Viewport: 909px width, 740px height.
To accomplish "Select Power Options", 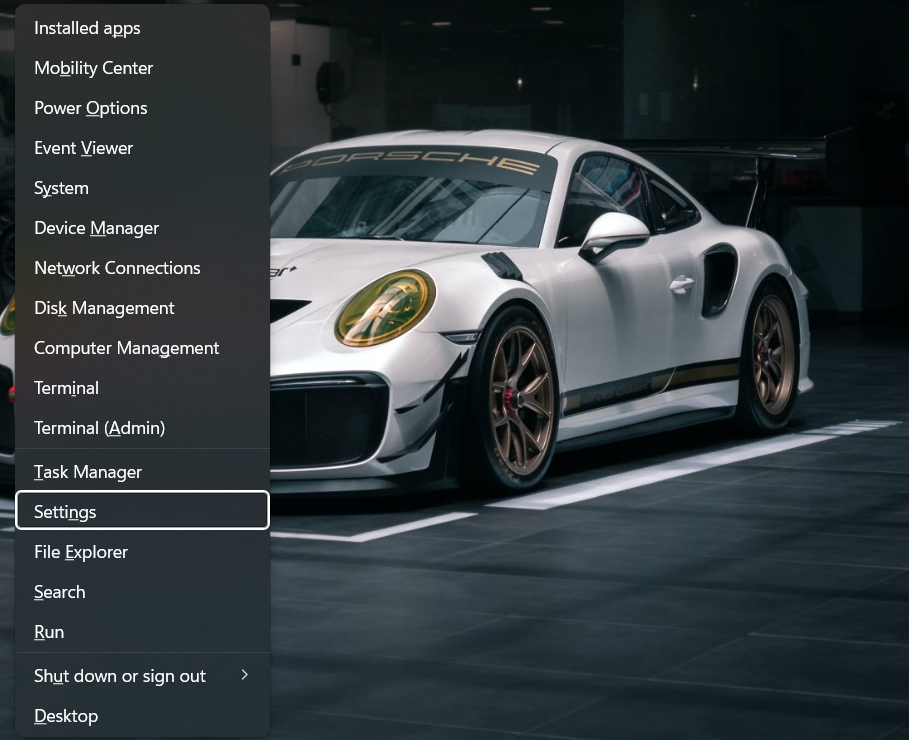I will (x=142, y=108).
